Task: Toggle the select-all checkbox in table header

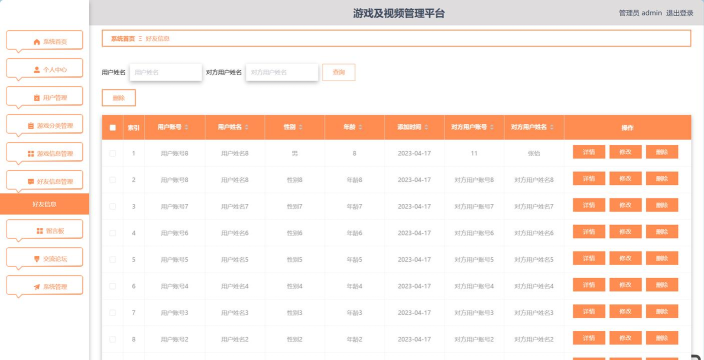Action: pyautogui.click(x=113, y=127)
